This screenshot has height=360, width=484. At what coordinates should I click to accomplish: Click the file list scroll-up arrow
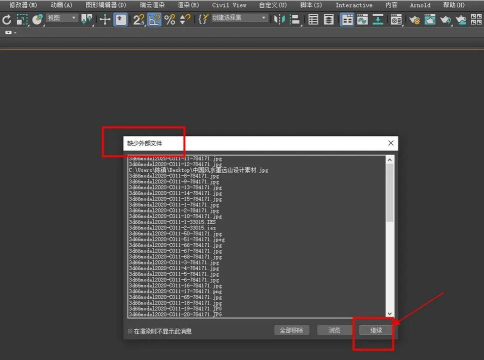pyautogui.click(x=390, y=160)
